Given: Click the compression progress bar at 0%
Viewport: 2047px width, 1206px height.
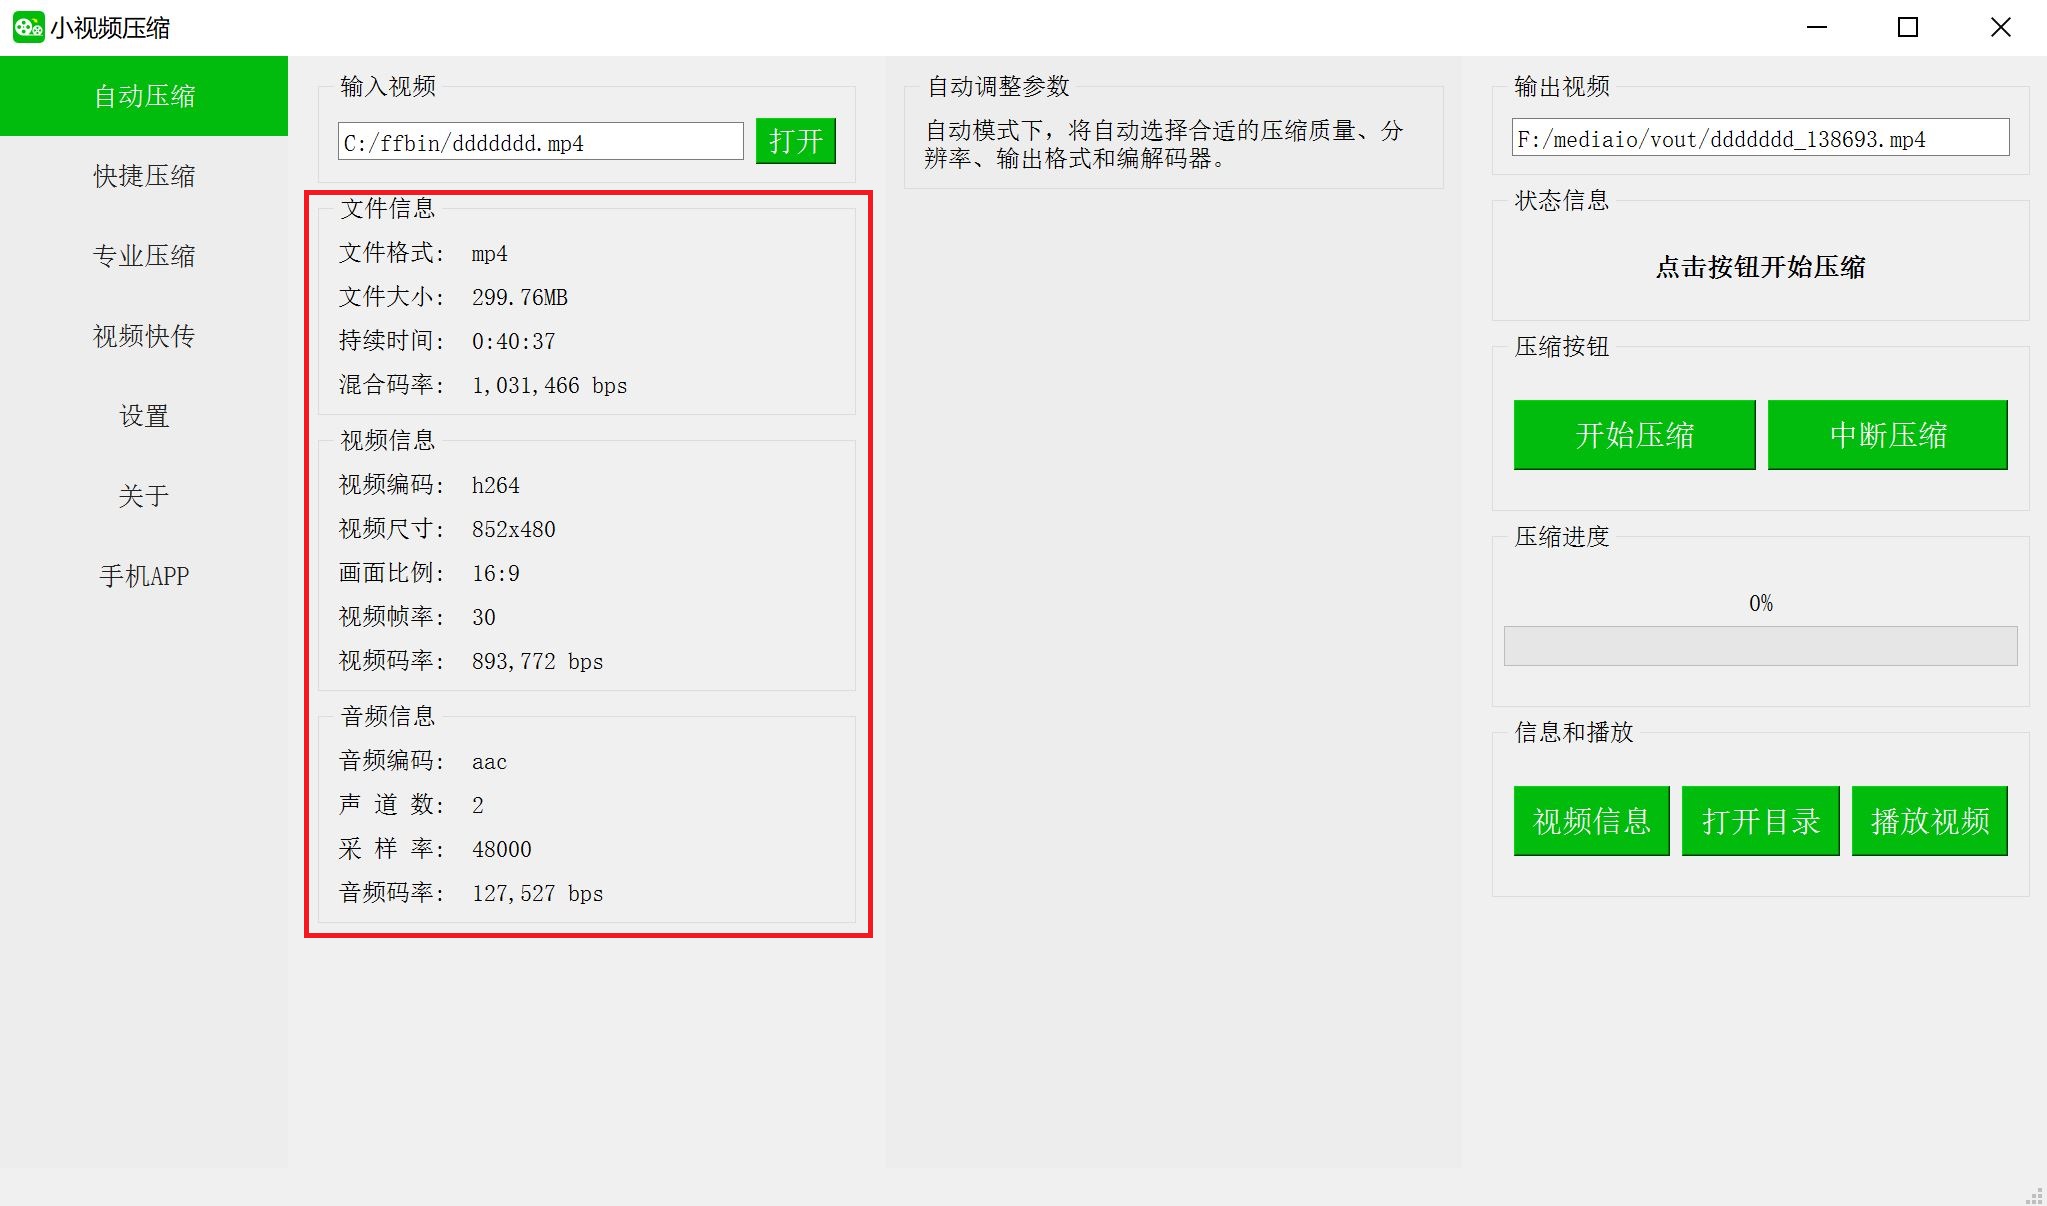Looking at the screenshot, I should (1761, 645).
